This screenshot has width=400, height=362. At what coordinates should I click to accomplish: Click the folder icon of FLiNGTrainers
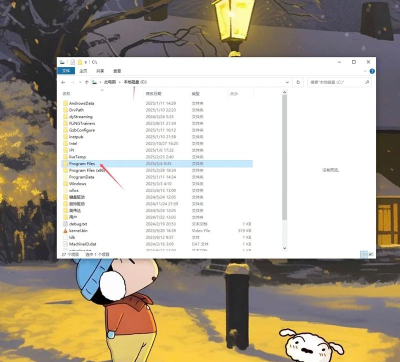coord(66,123)
